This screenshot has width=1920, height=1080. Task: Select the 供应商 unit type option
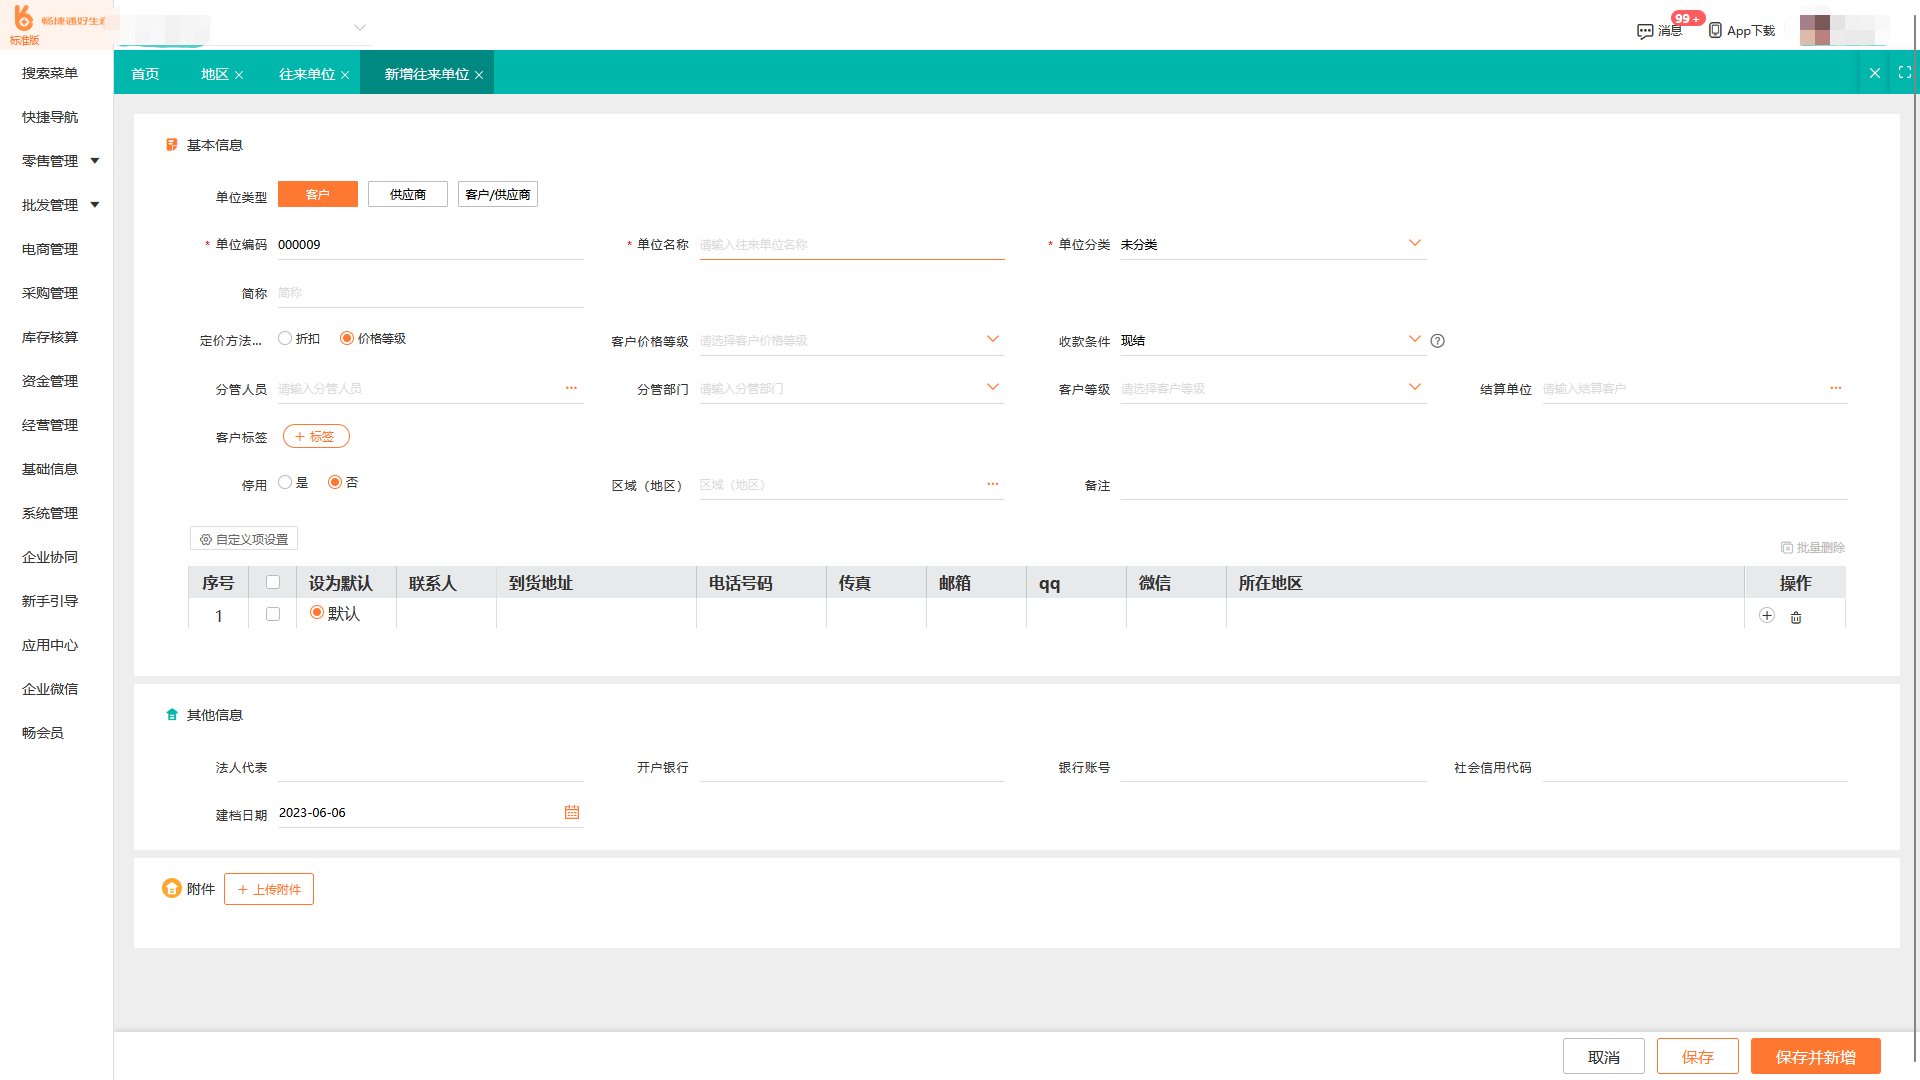(x=407, y=195)
